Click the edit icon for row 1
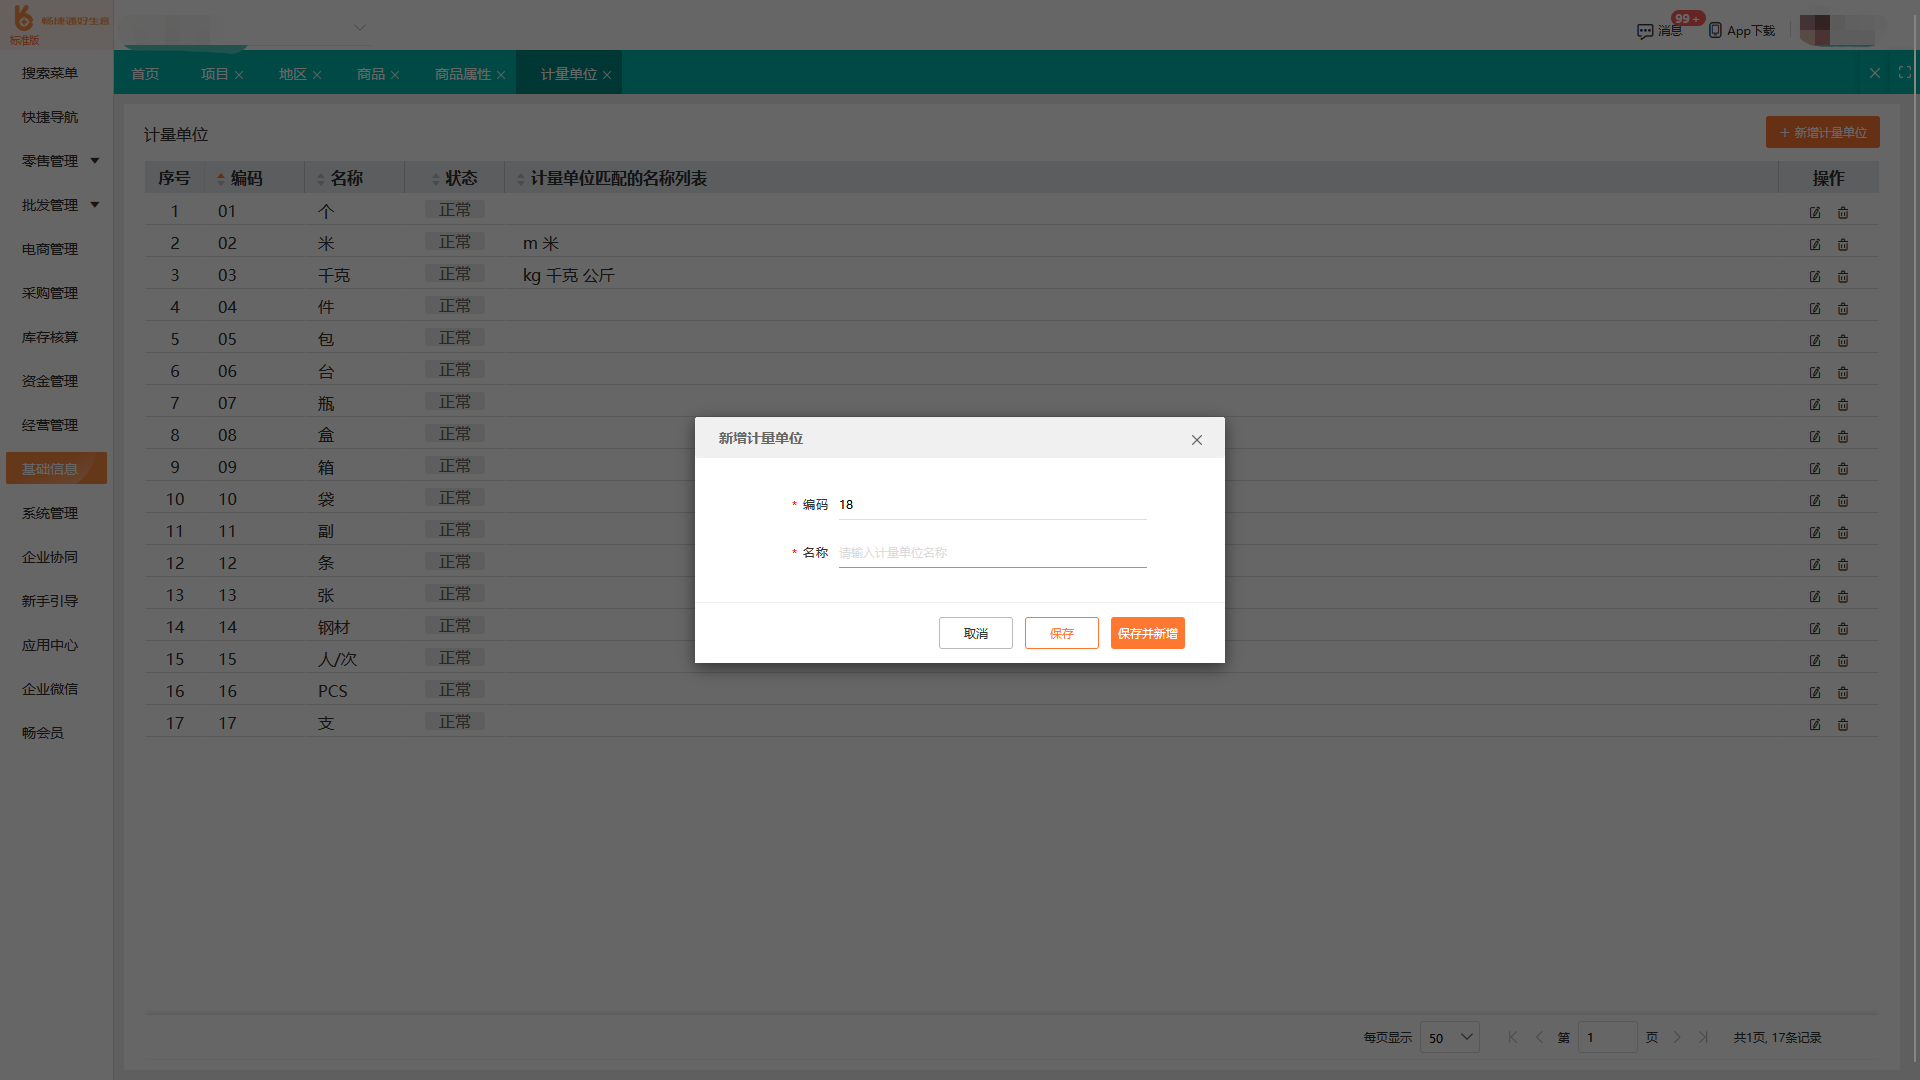 [1815, 211]
